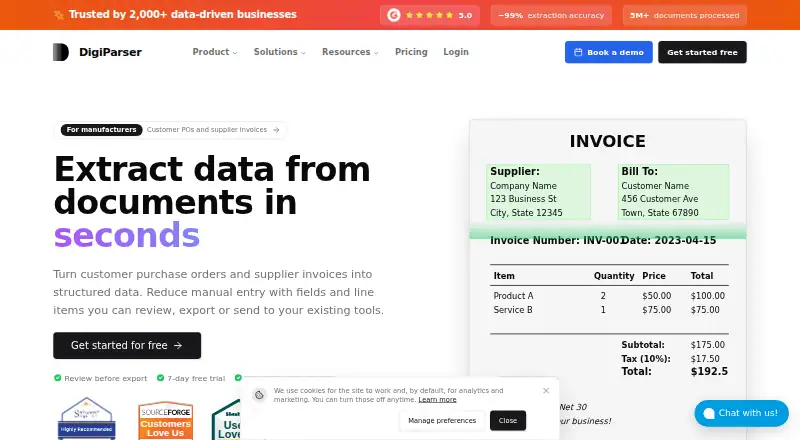This screenshot has height=440, width=800.
Task: Click the Supplier block on the invoice
Action: pos(539,192)
